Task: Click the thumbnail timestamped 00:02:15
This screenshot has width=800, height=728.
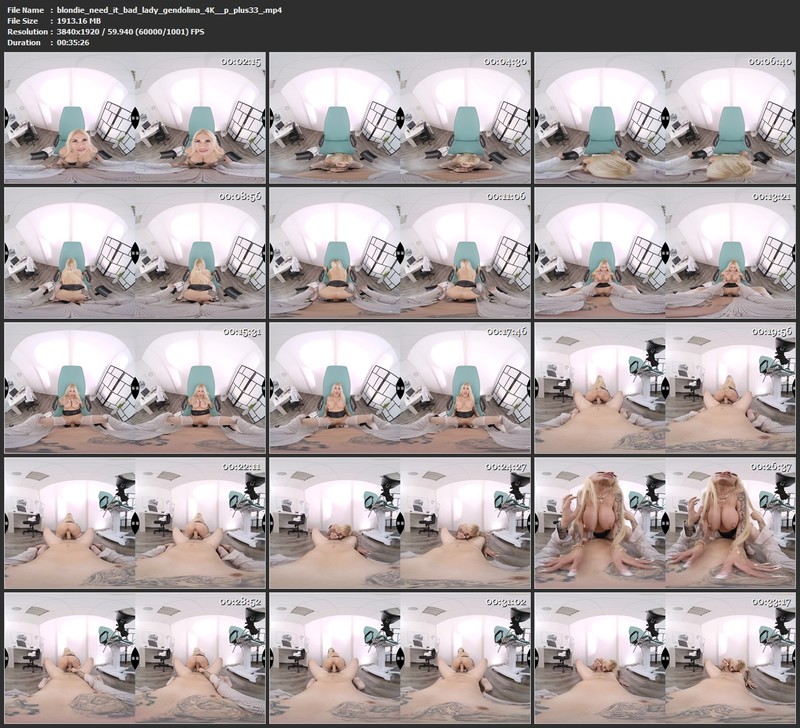Action: [x=135, y=118]
